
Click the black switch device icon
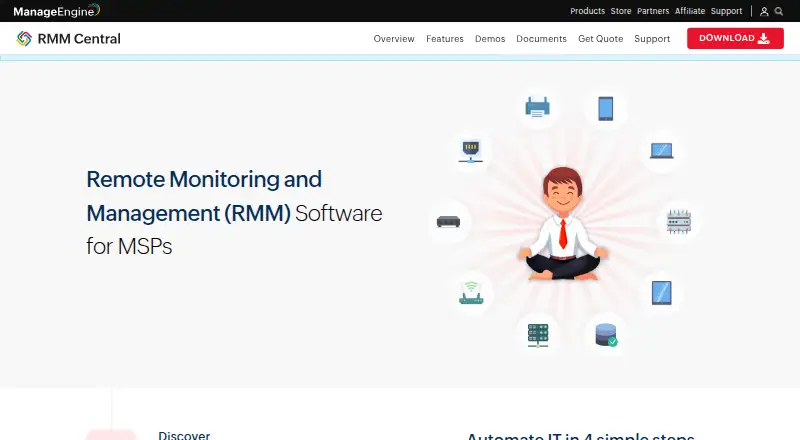click(x=448, y=222)
